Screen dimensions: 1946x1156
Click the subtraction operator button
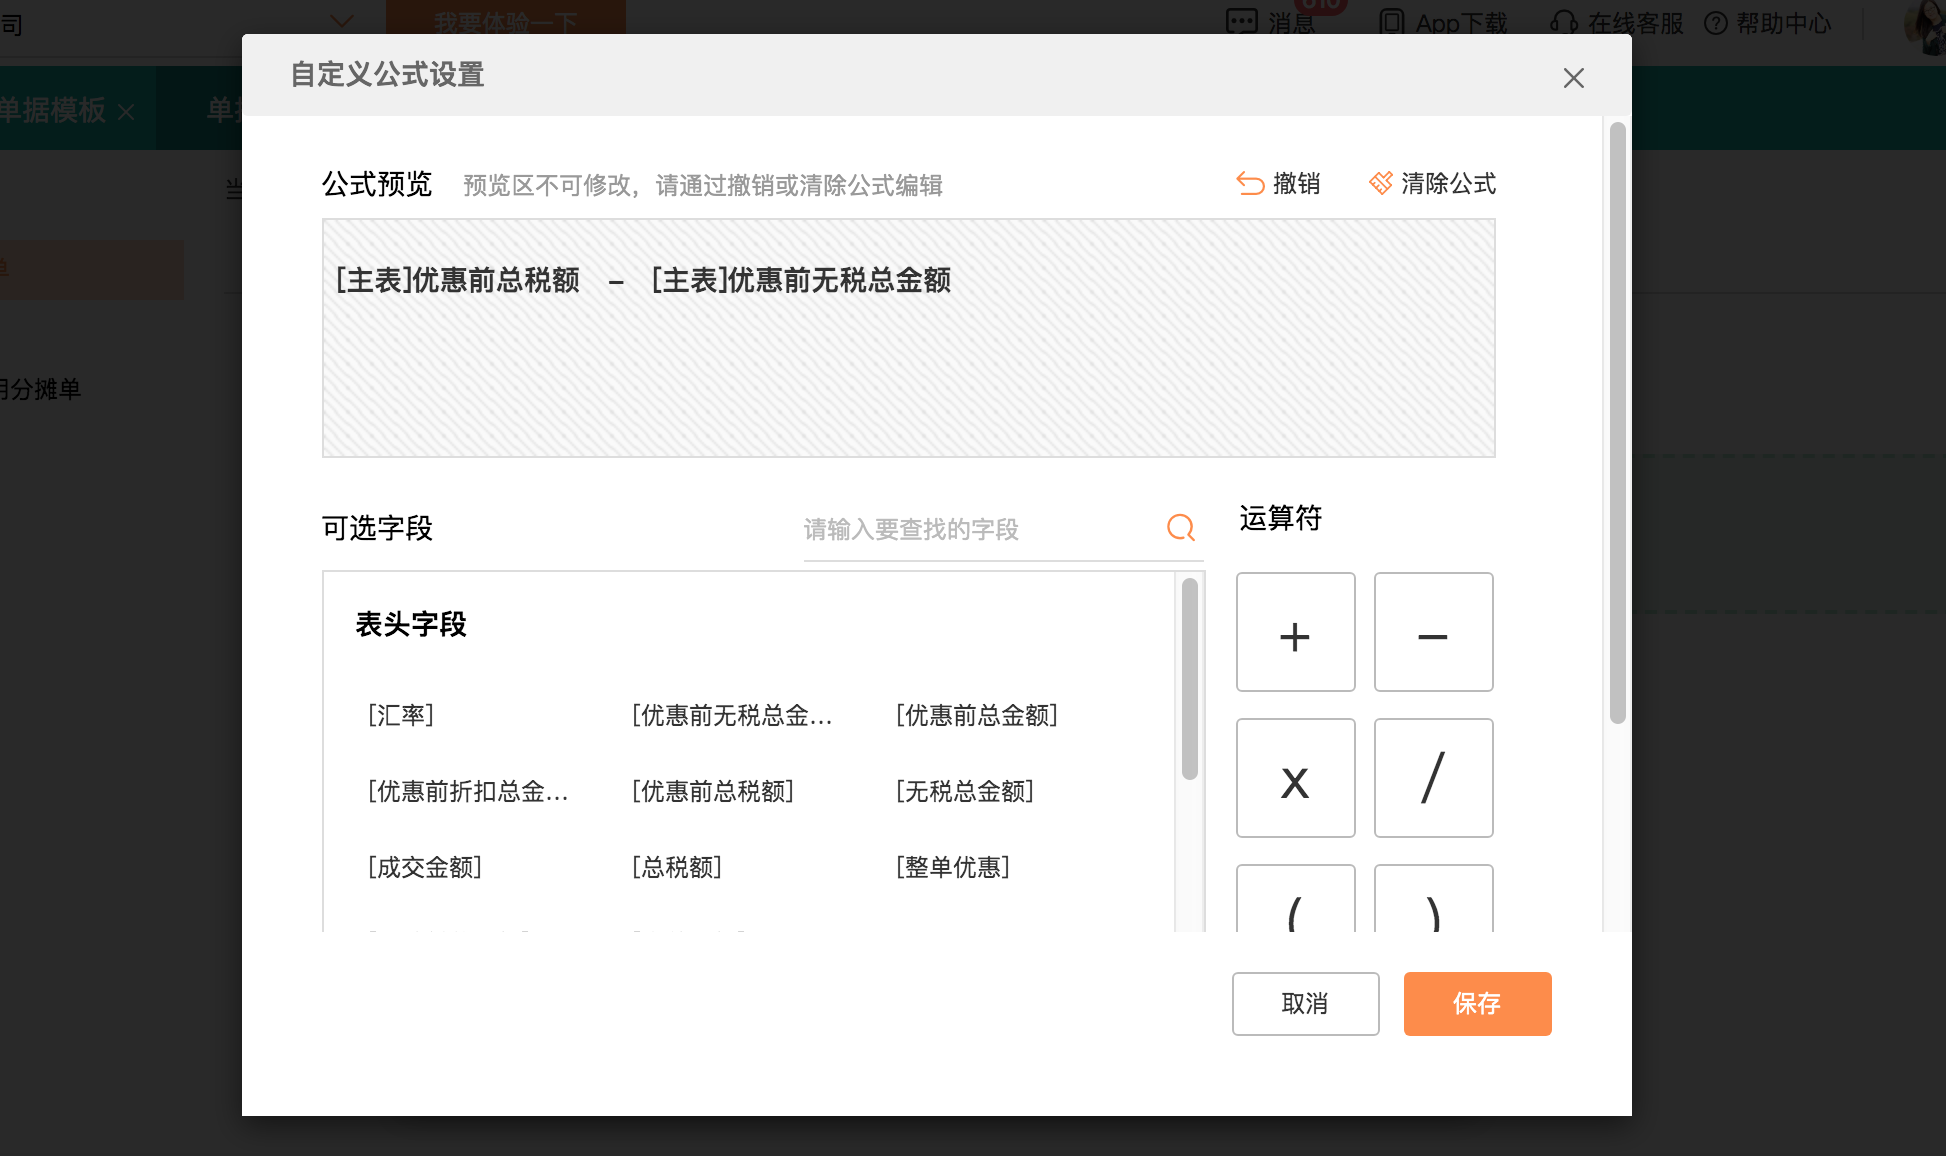(x=1433, y=632)
